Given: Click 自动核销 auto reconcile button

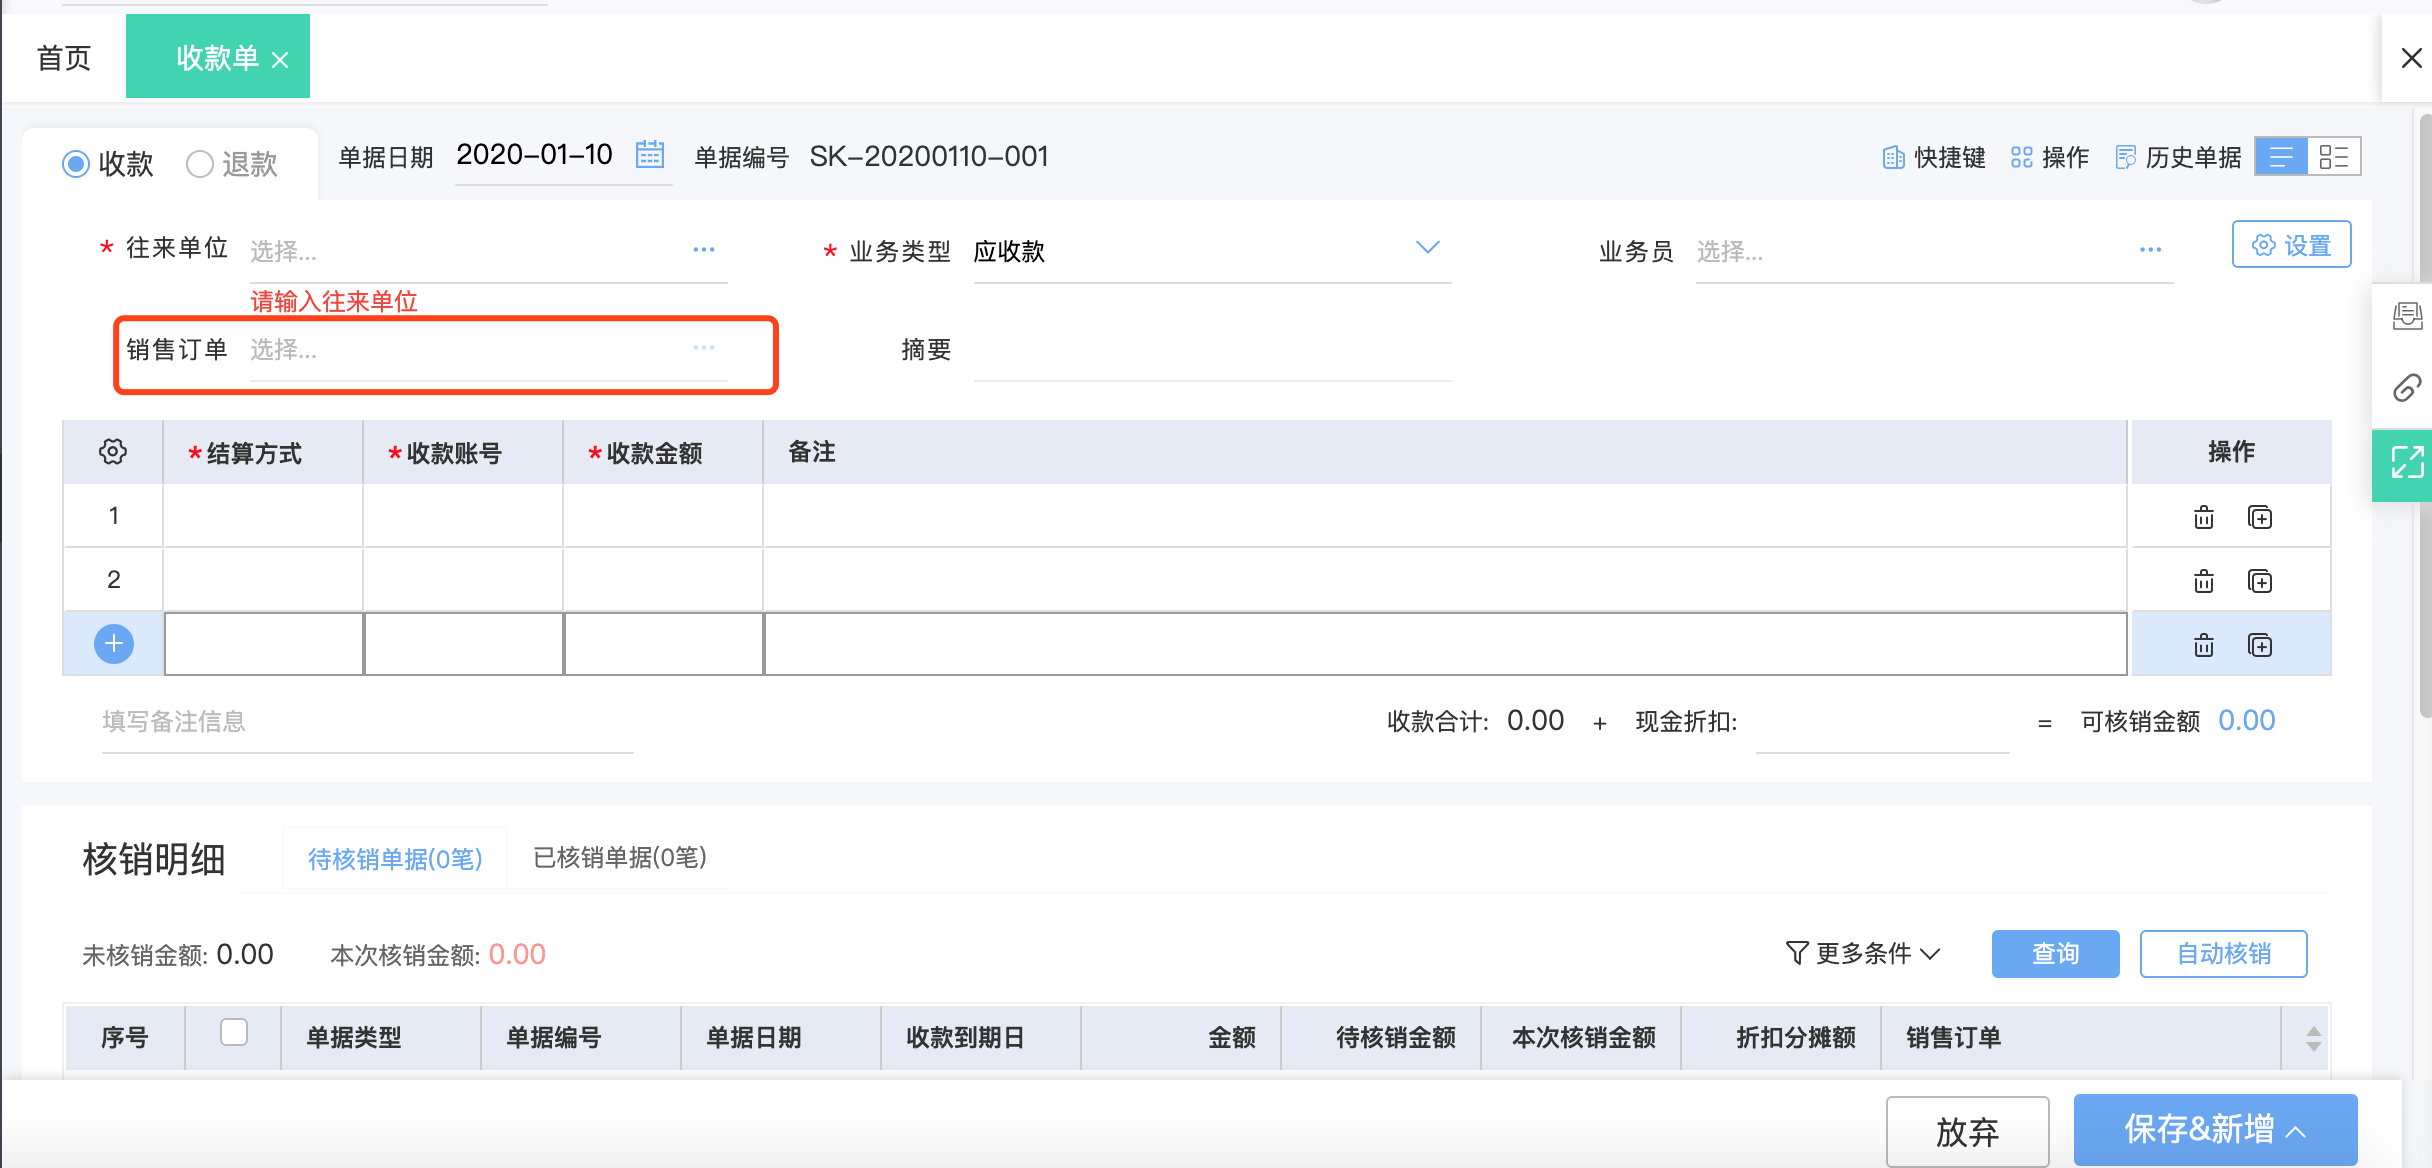Looking at the screenshot, I should click(2229, 954).
